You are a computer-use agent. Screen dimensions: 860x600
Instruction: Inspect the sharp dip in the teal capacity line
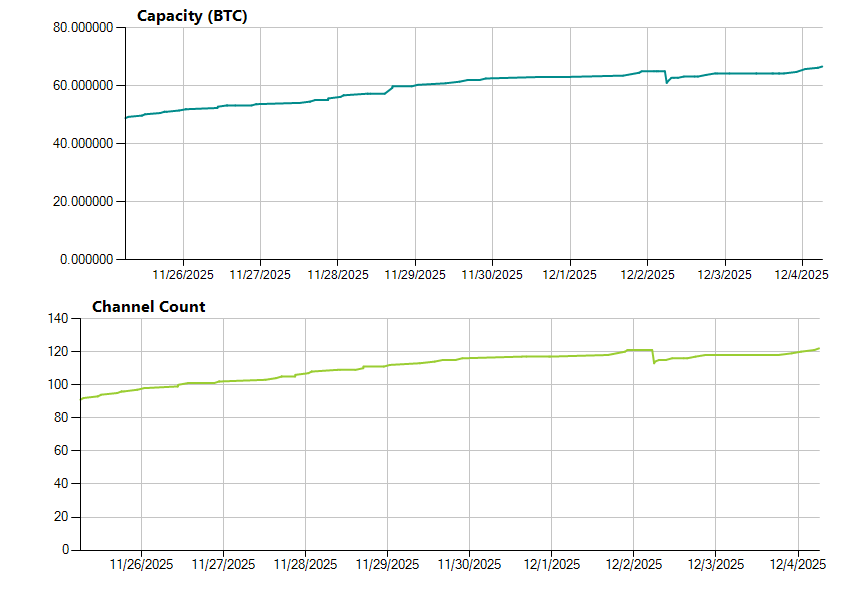(667, 82)
